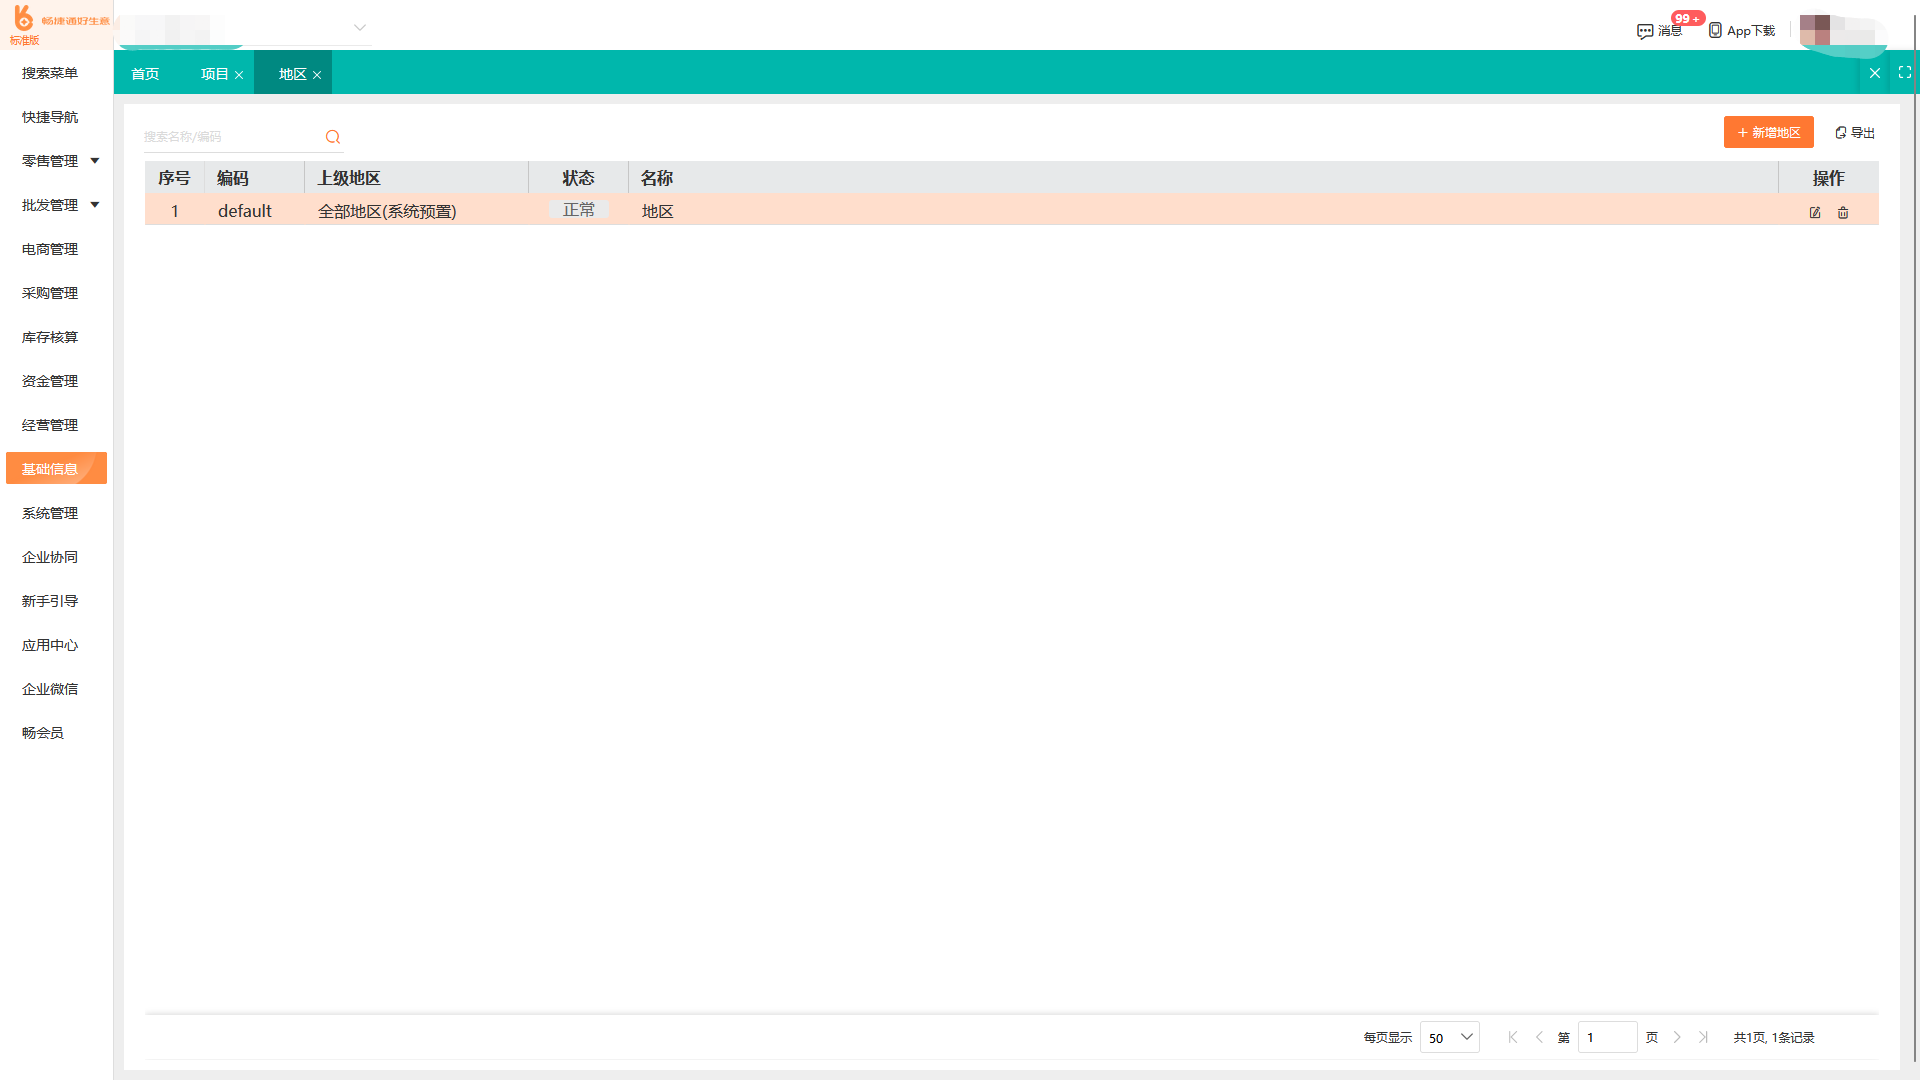Click the 地区 tab
Screen dimensions: 1920x1080
click(291, 73)
